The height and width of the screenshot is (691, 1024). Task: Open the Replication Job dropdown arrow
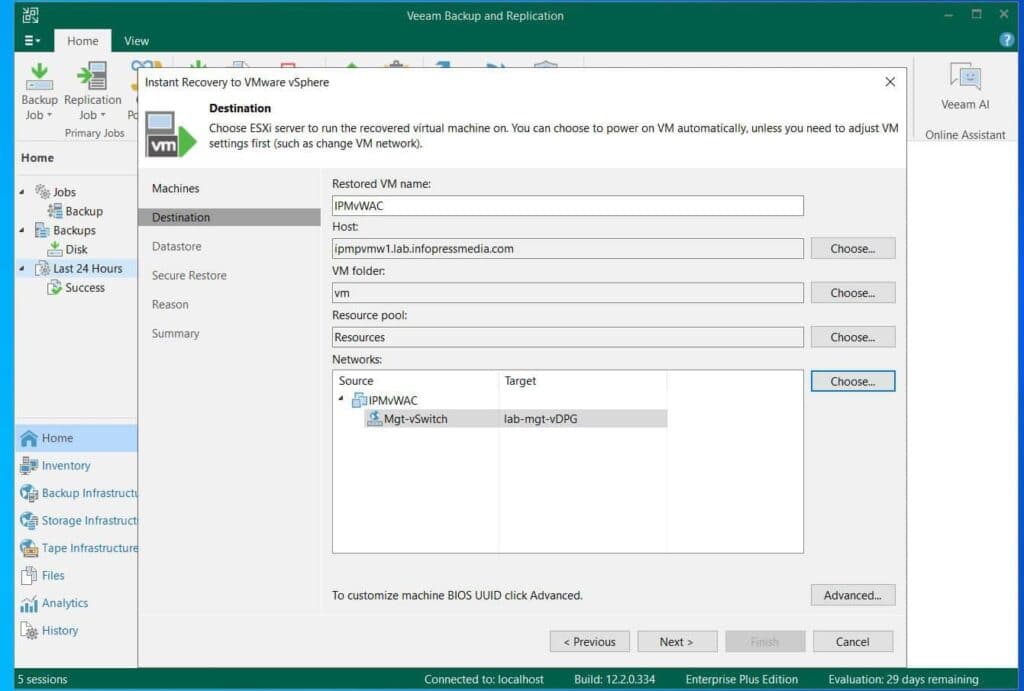[x=103, y=116]
